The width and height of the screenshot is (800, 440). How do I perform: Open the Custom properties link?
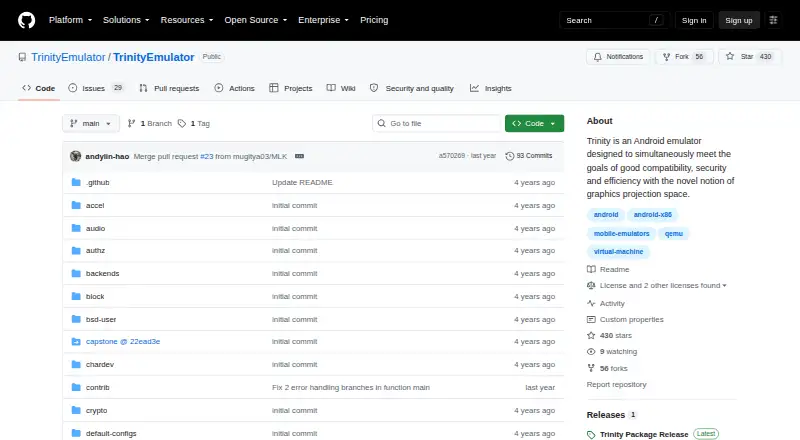pyautogui.click(x=626, y=320)
